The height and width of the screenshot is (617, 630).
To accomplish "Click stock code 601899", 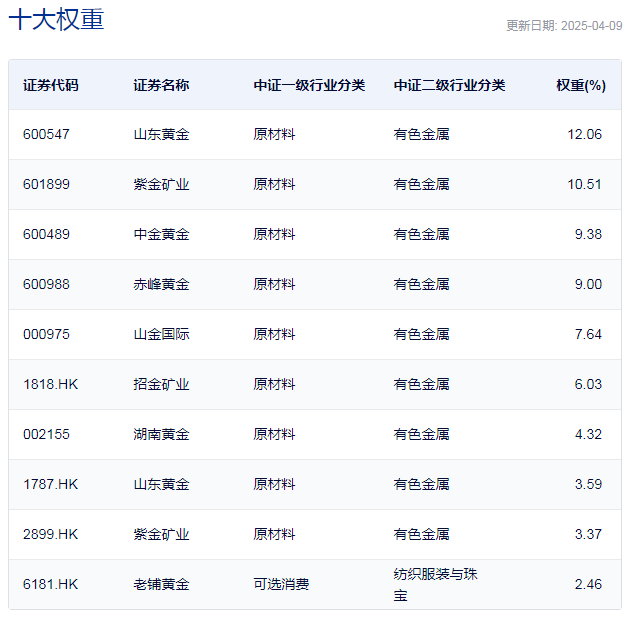I will point(46,184).
